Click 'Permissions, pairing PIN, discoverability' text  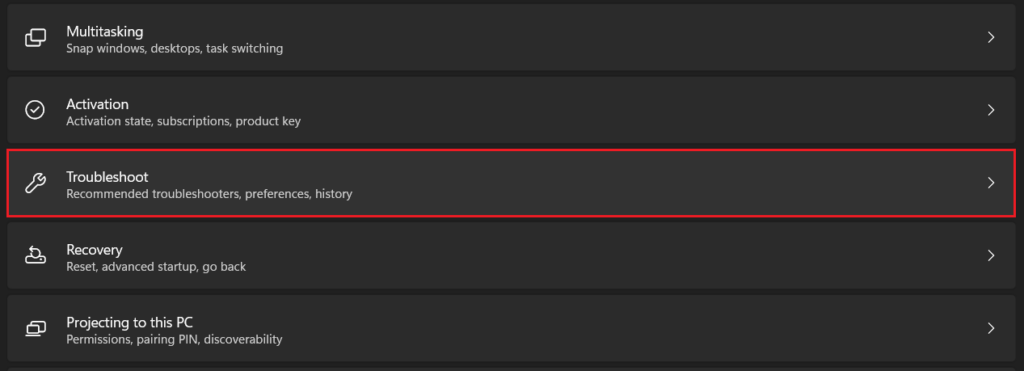click(x=174, y=340)
